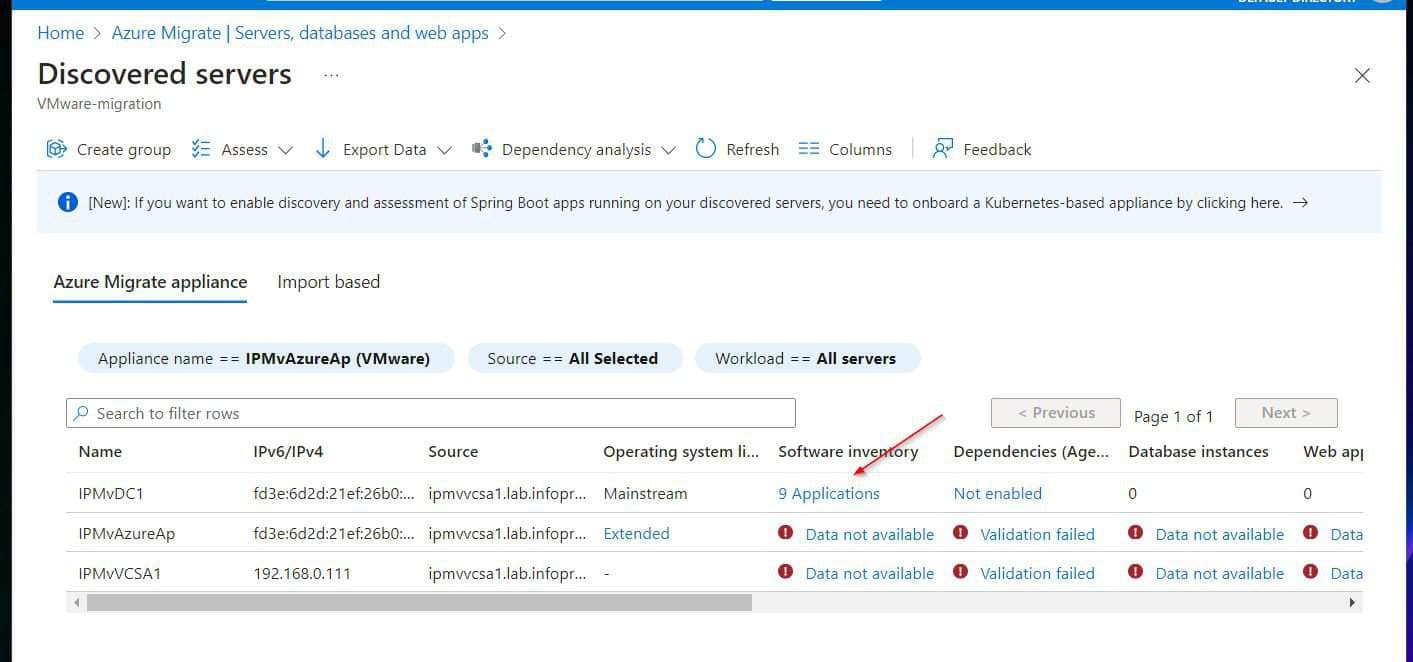Open 9 Applications for IPMvDC1

coord(828,493)
